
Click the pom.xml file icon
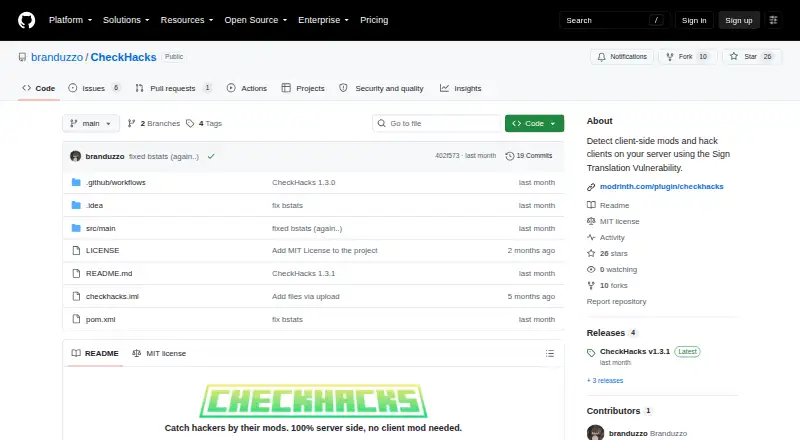pyautogui.click(x=76, y=320)
